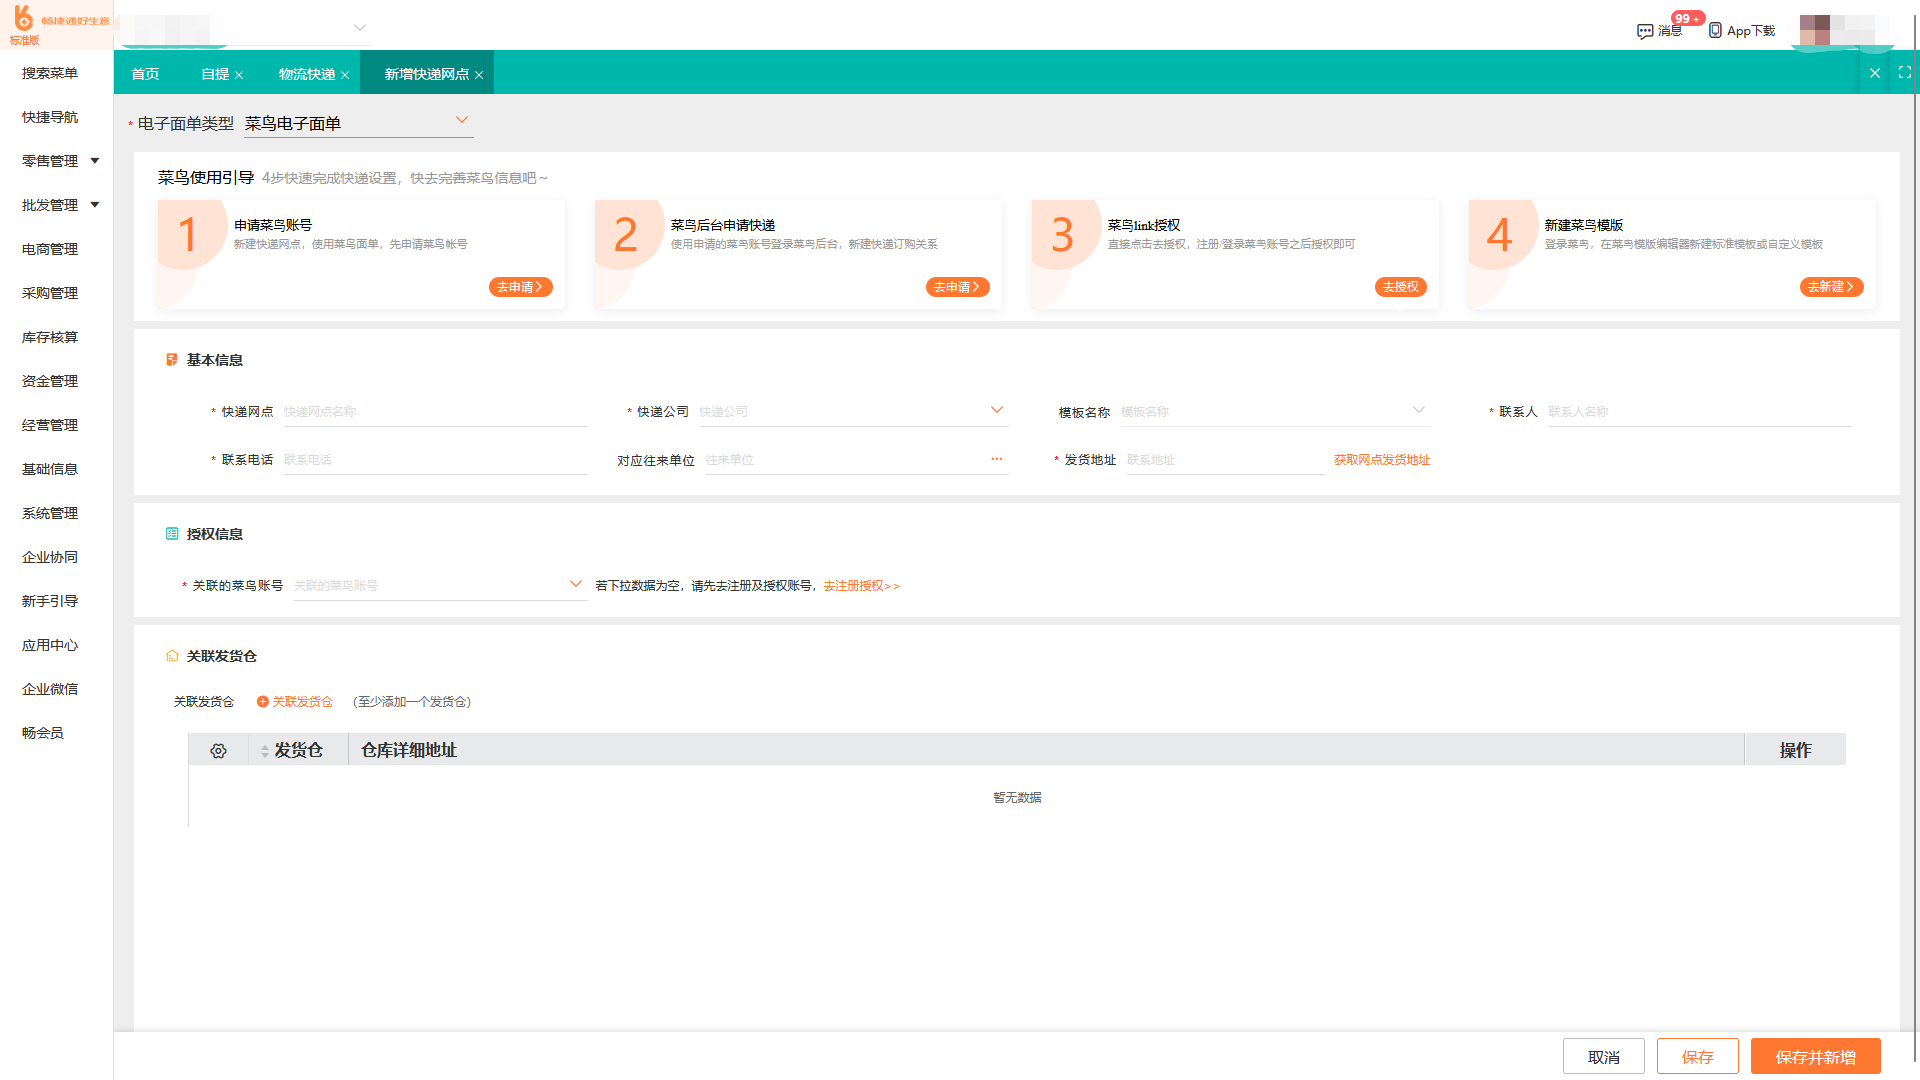The image size is (1920, 1080).
Task: Expand the 快递公司 dropdown
Action: (998, 411)
